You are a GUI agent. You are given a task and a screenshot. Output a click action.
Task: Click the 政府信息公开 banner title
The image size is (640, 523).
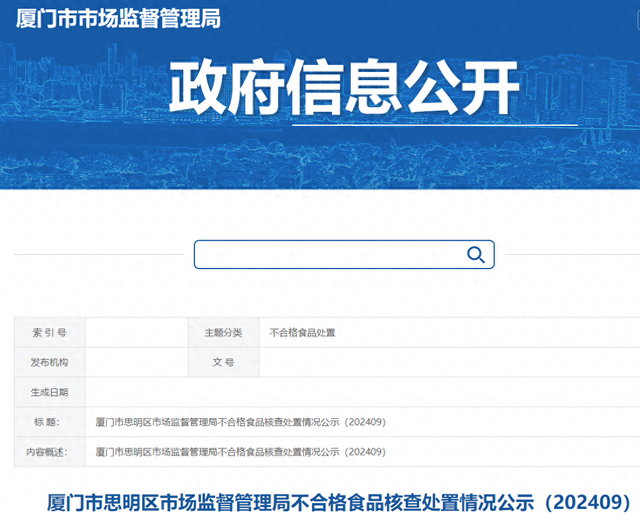point(343,88)
